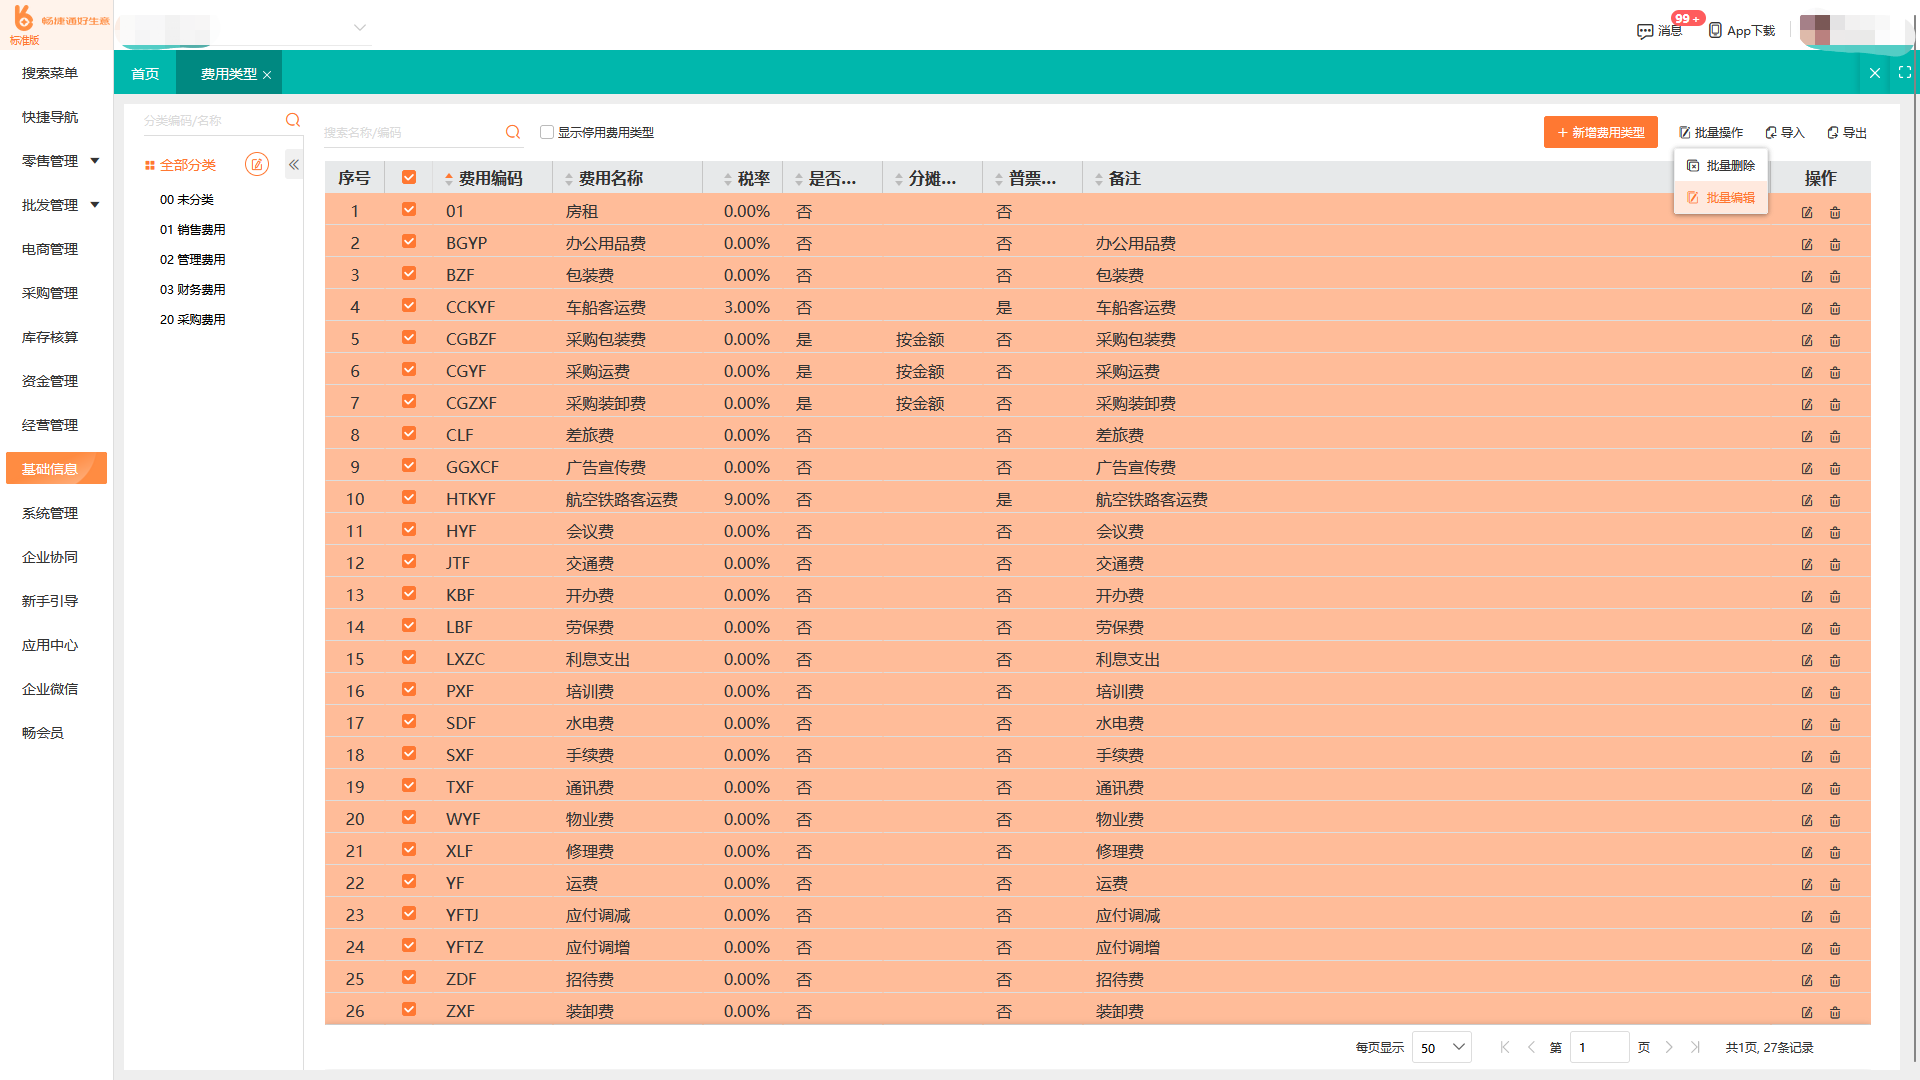Enable the select-all checkbox in table header

coord(409,178)
